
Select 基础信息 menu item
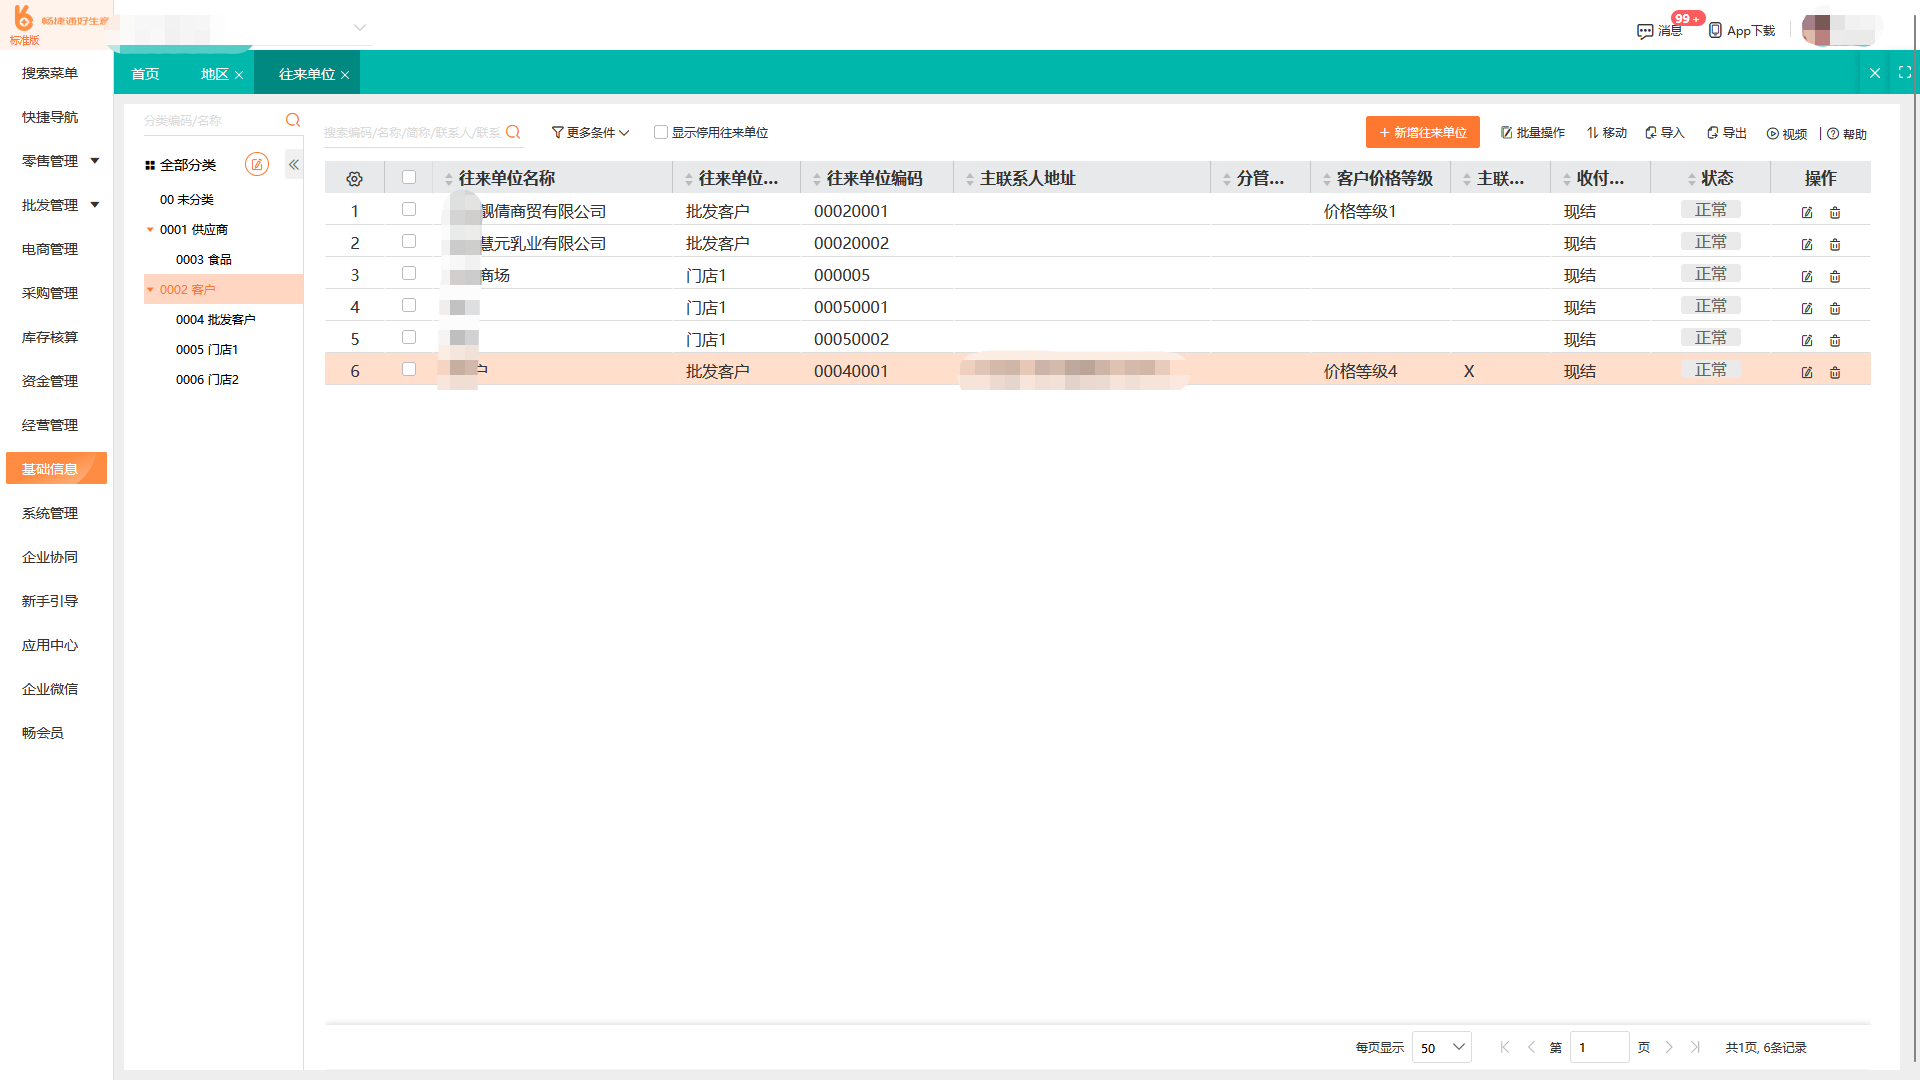click(x=53, y=468)
